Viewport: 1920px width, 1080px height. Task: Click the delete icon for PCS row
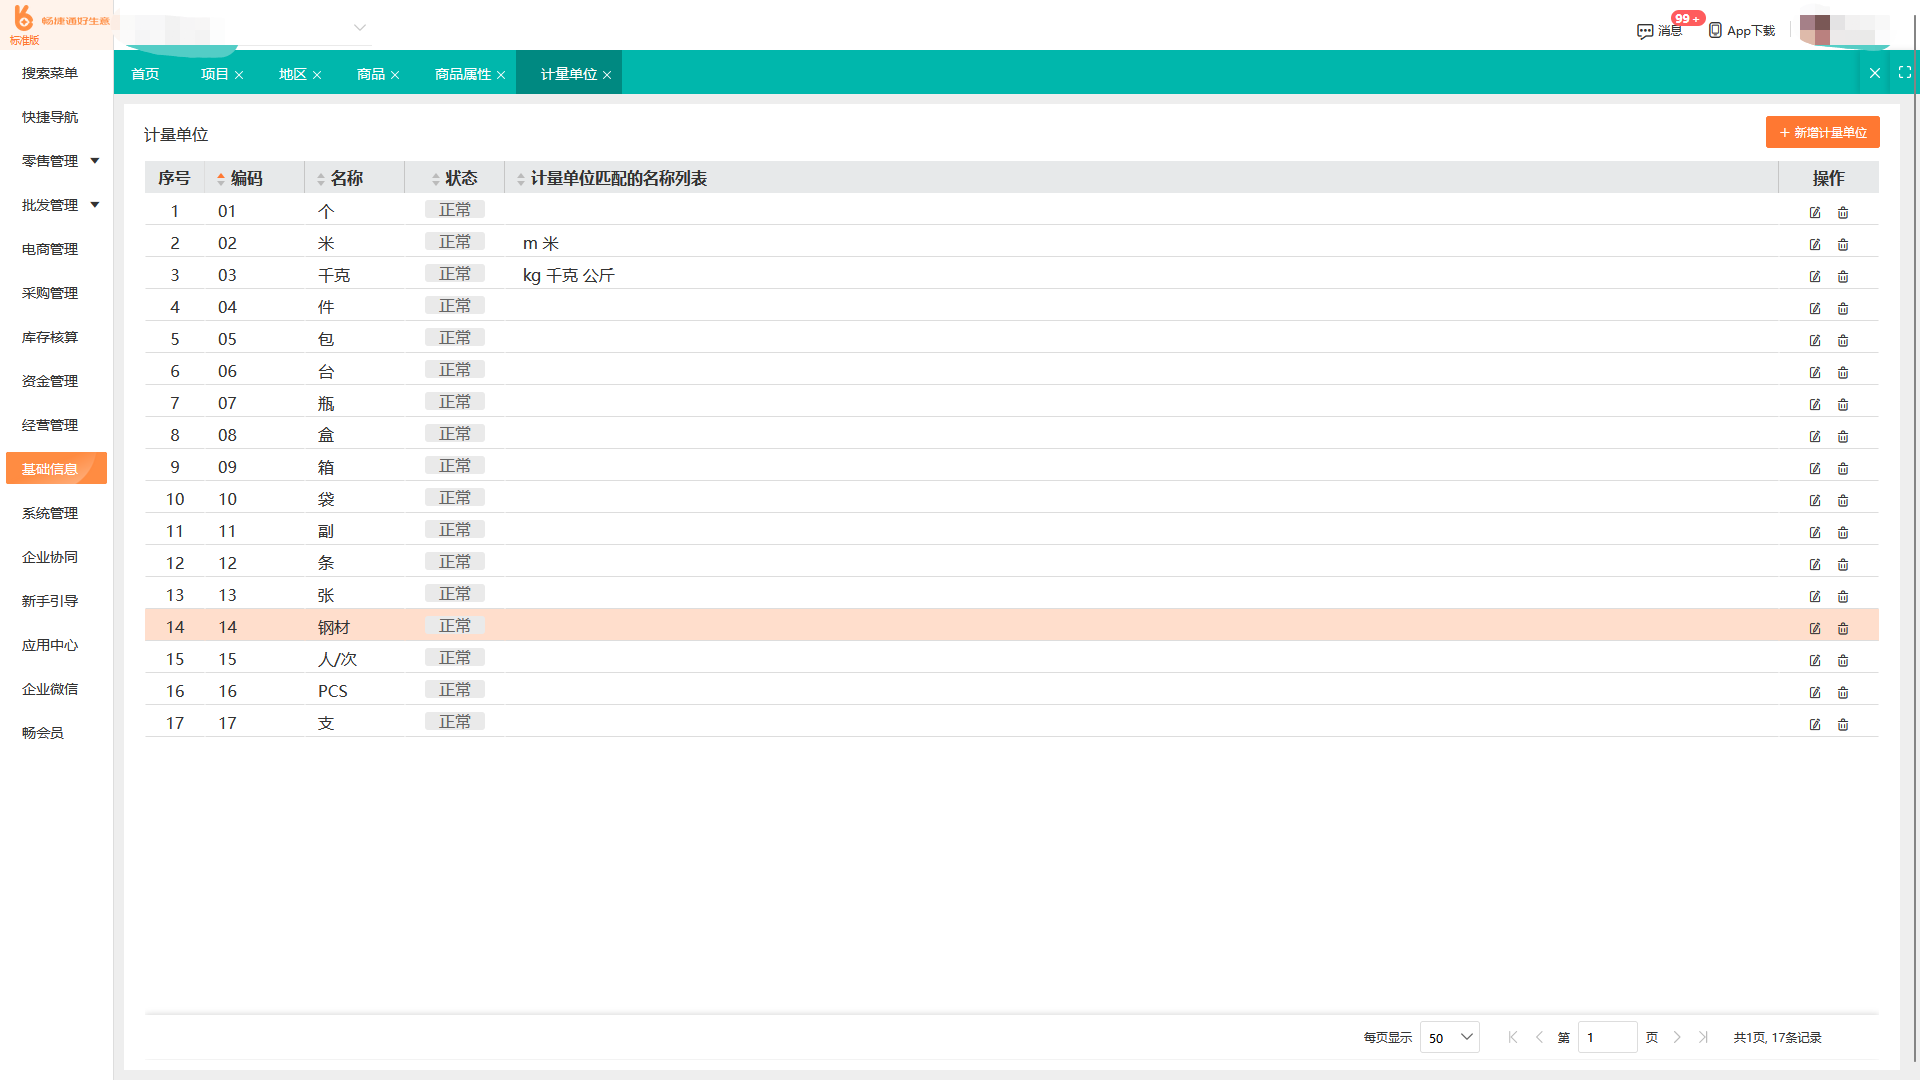[1844, 691]
